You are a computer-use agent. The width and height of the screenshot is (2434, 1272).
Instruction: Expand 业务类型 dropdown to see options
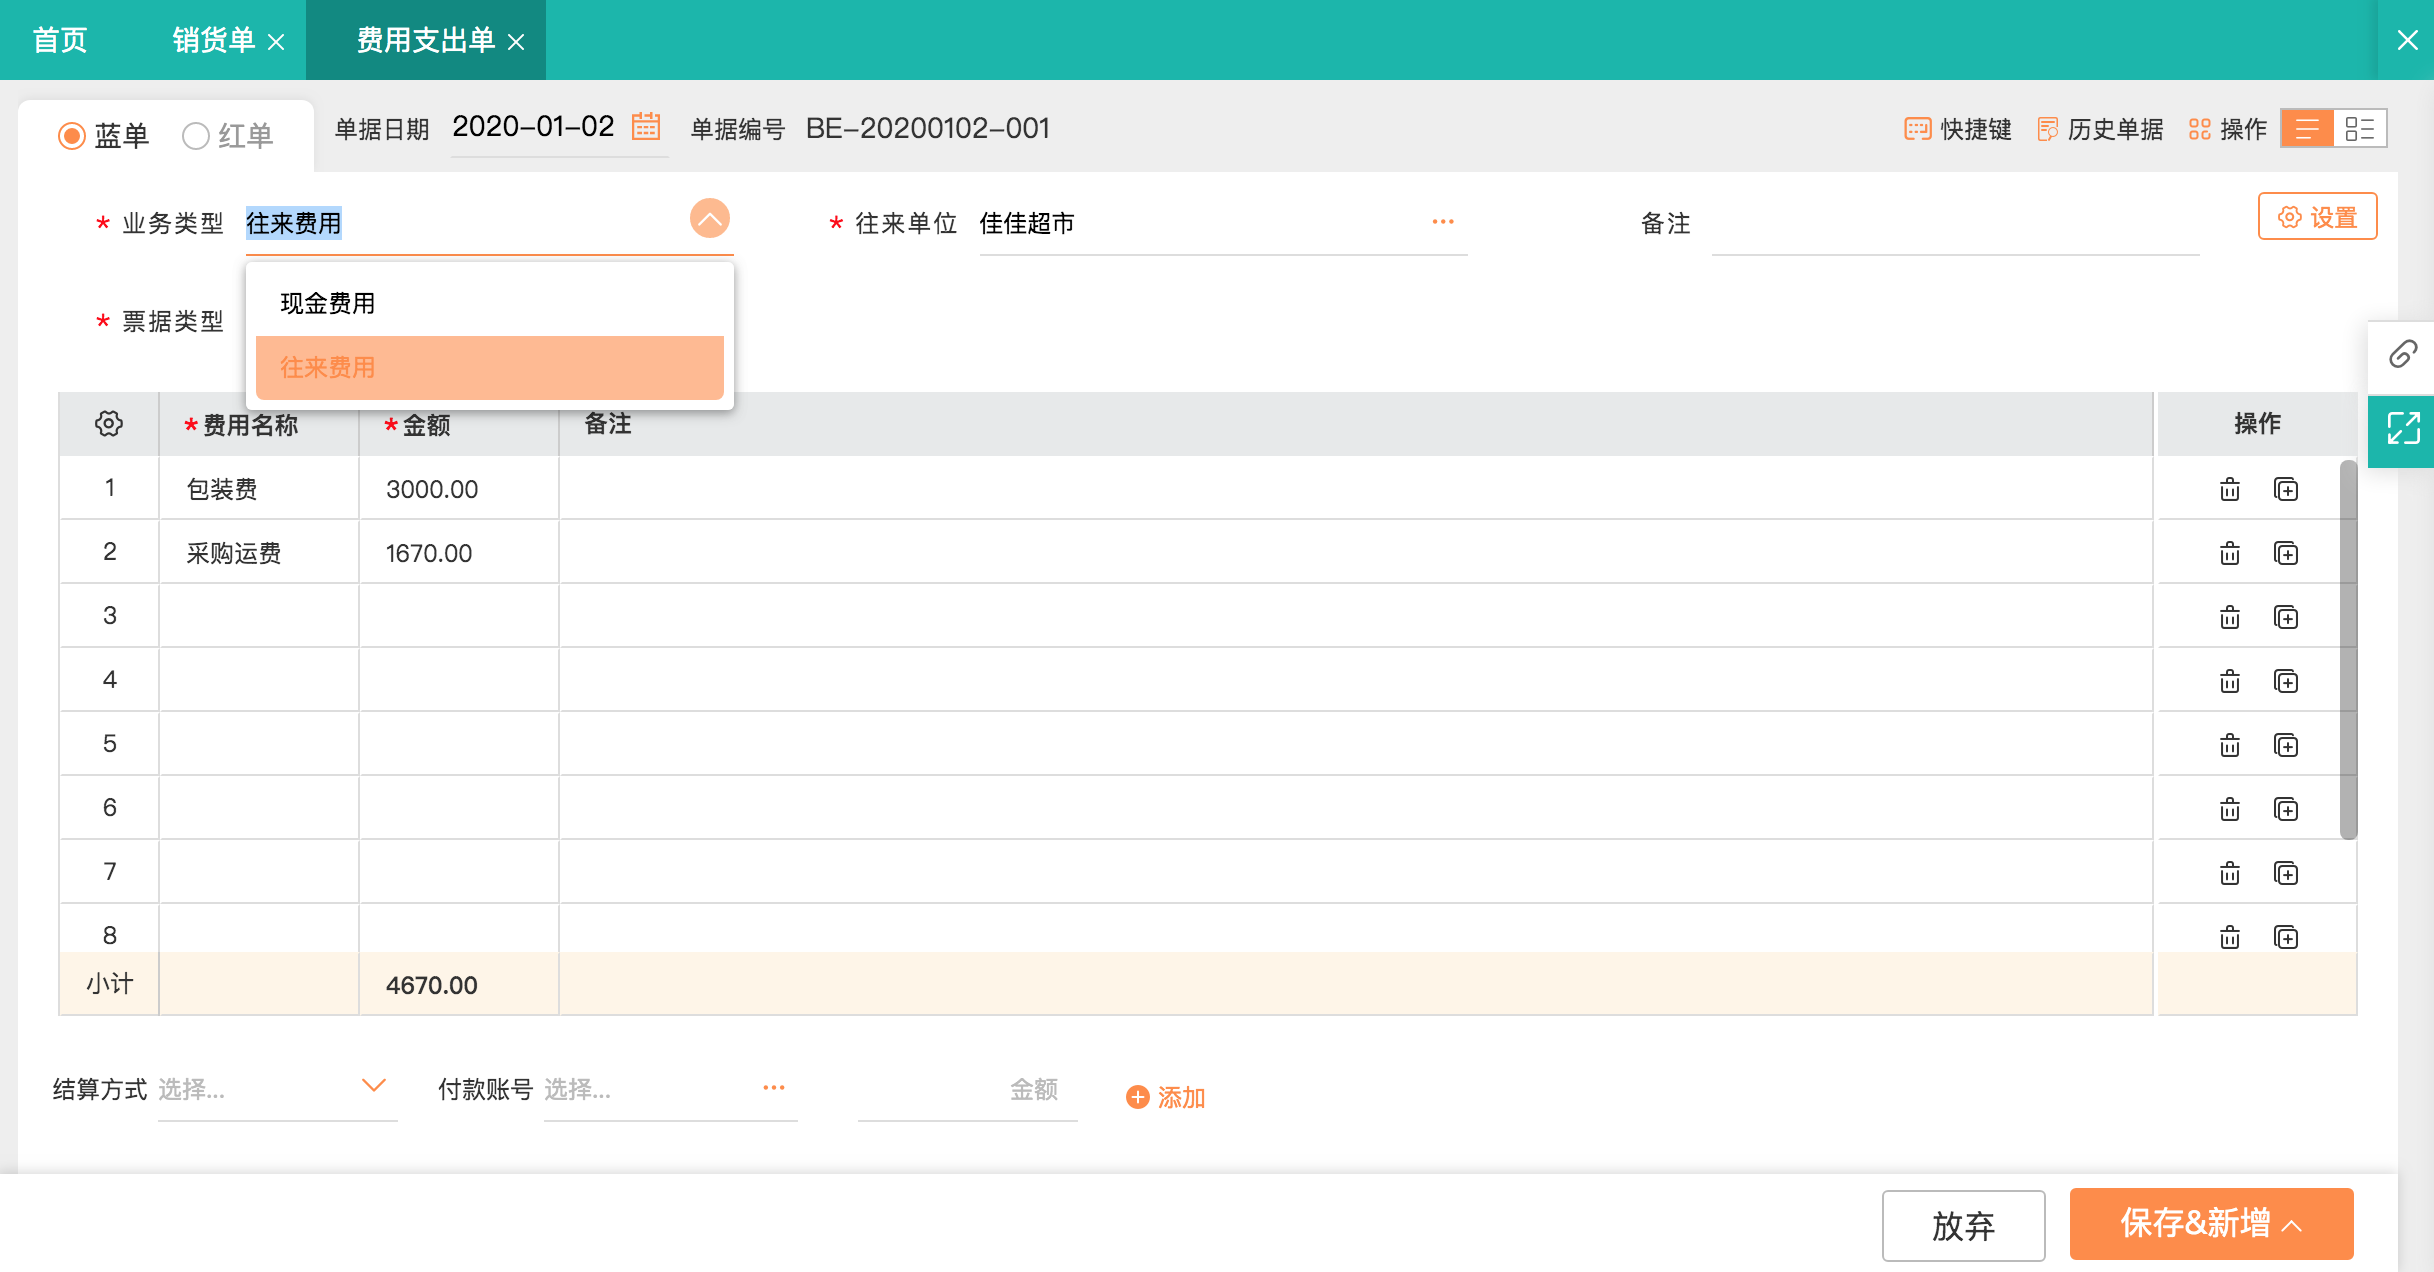pyautogui.click(x=708, y=221)
